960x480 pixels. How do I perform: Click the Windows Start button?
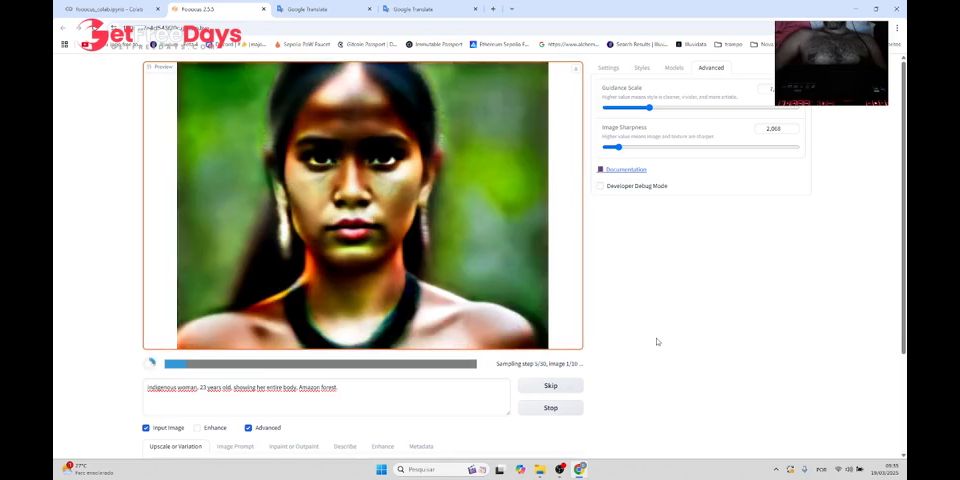point(381,469)
